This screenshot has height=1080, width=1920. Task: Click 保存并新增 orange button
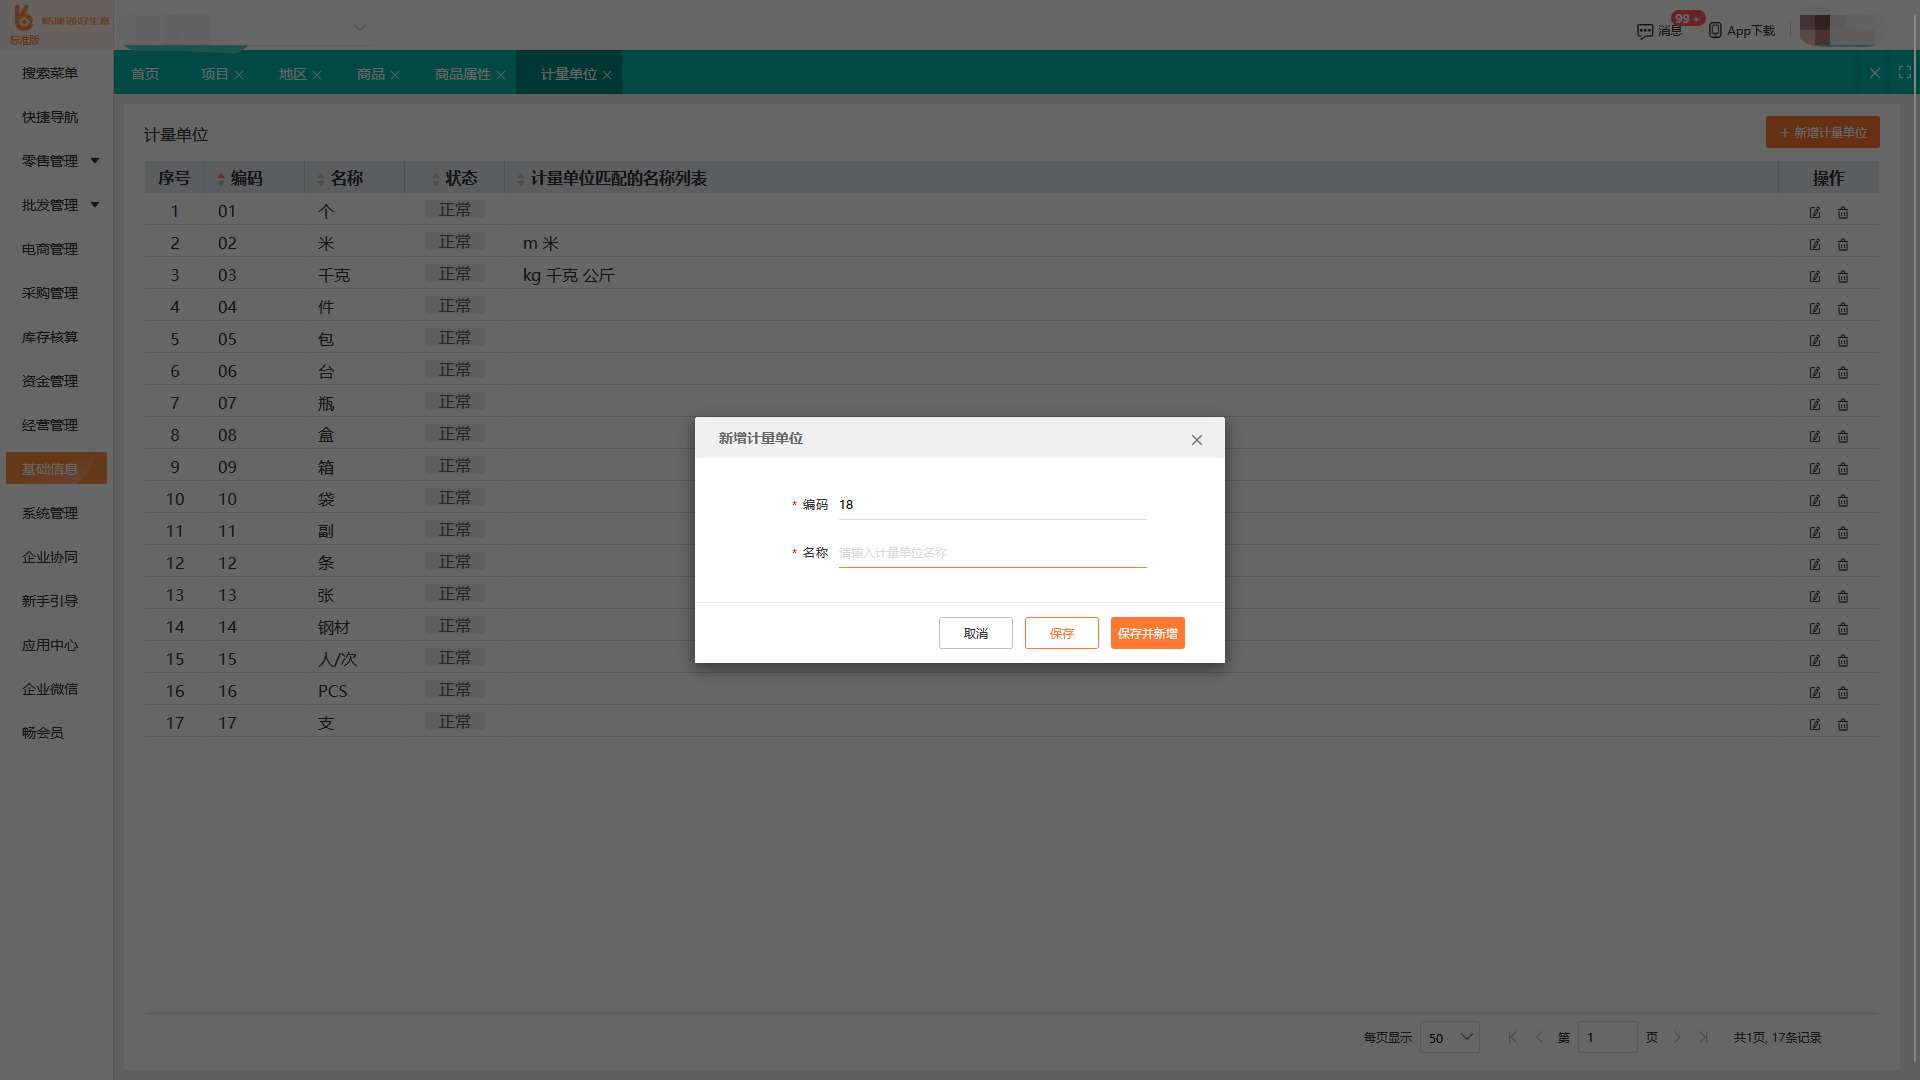(1146, 633)
